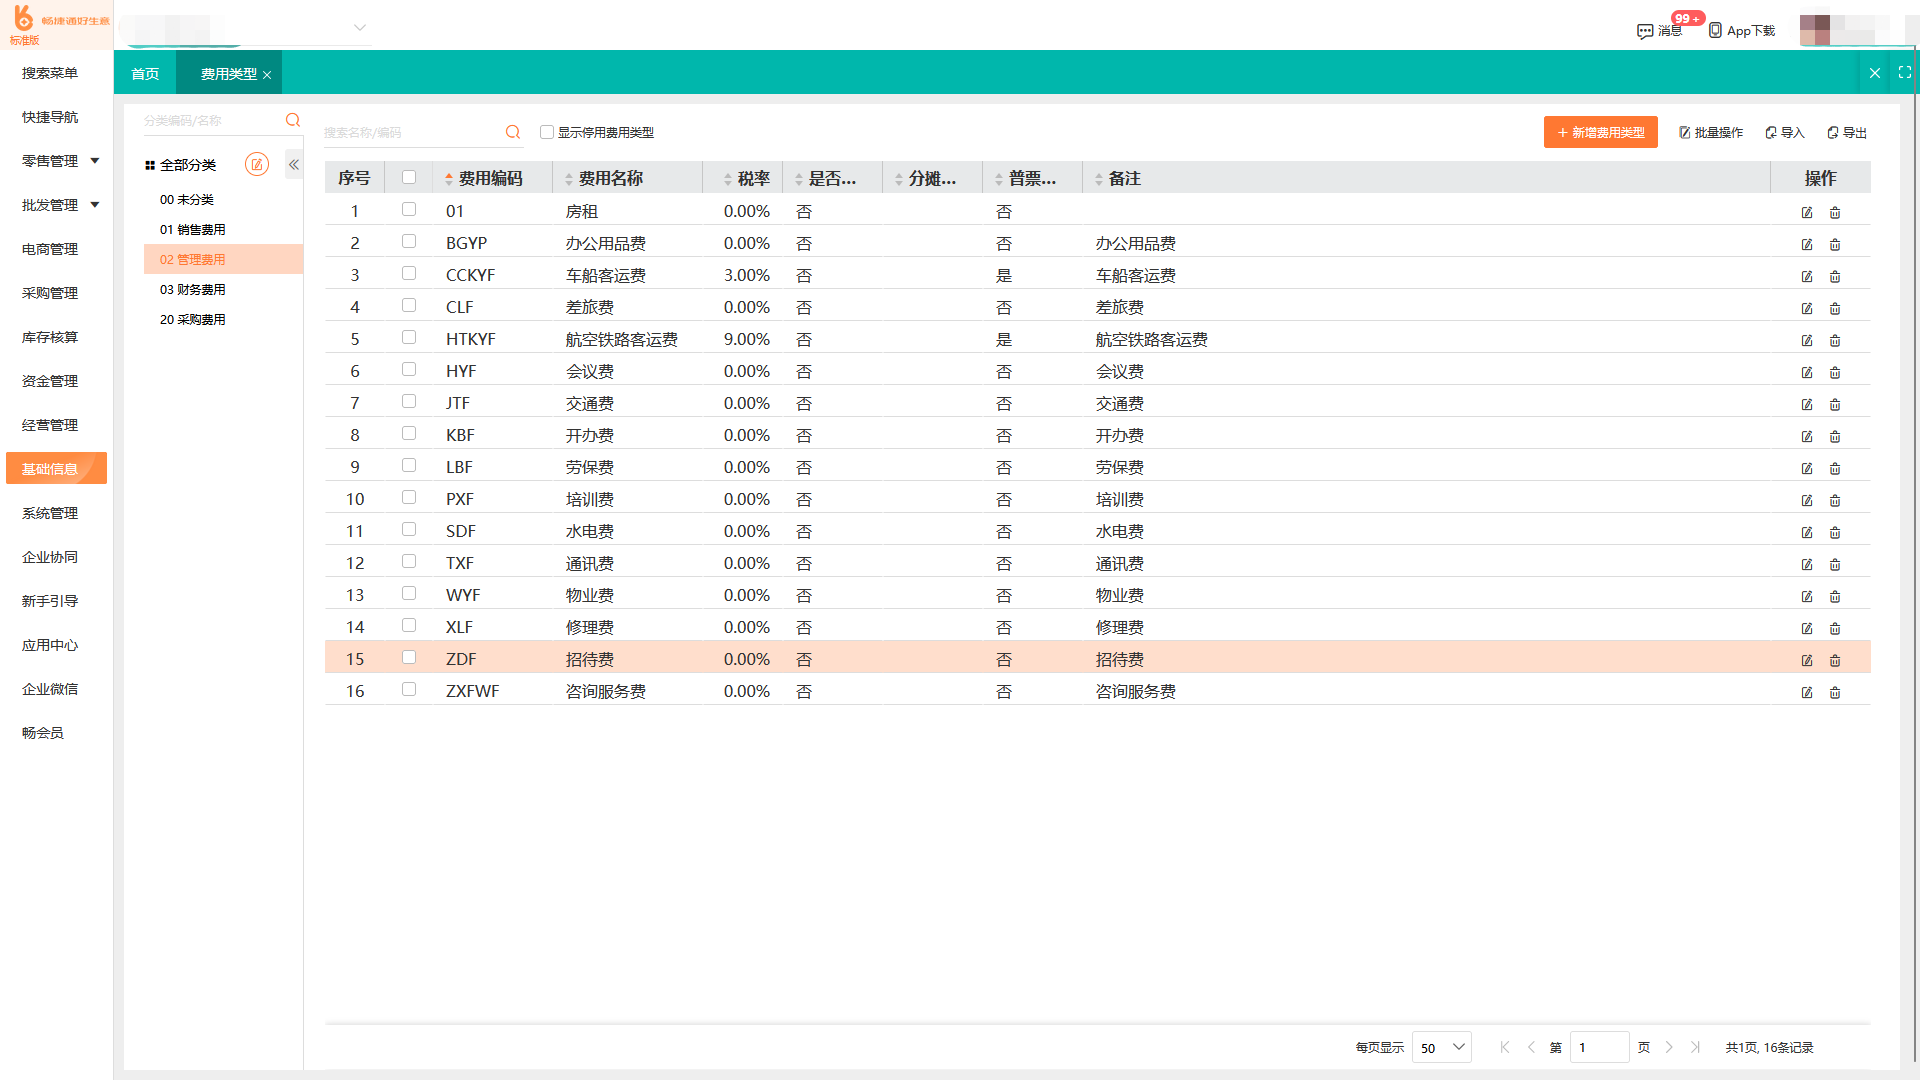1920x1080 pixels.
Task: Open 每页显示 50 dropdown
Action: (1441, 1048)
